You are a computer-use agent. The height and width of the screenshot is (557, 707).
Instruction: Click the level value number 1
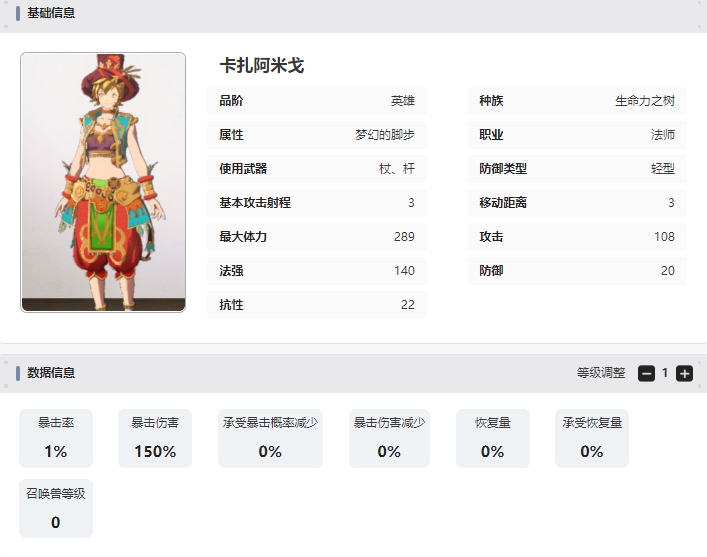[x=665, y=373]
